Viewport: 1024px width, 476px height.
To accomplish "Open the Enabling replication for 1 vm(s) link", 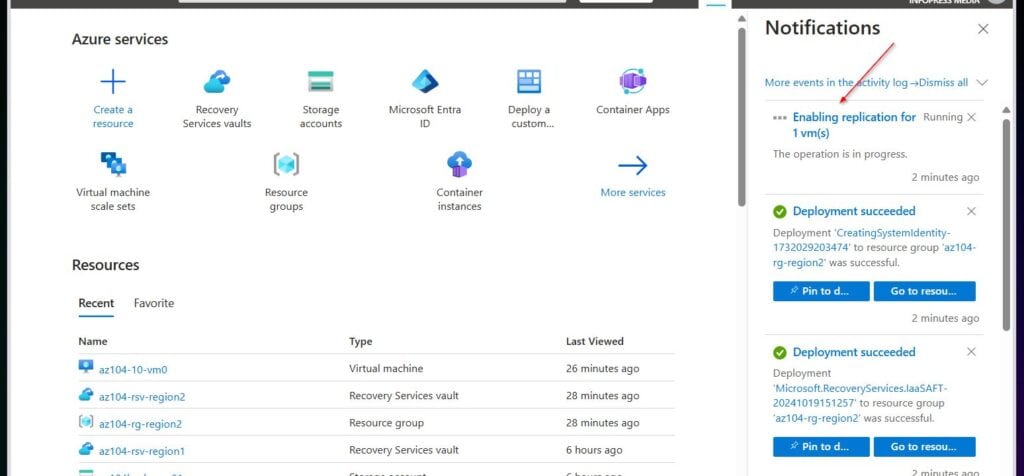I will tap(854, 125).
